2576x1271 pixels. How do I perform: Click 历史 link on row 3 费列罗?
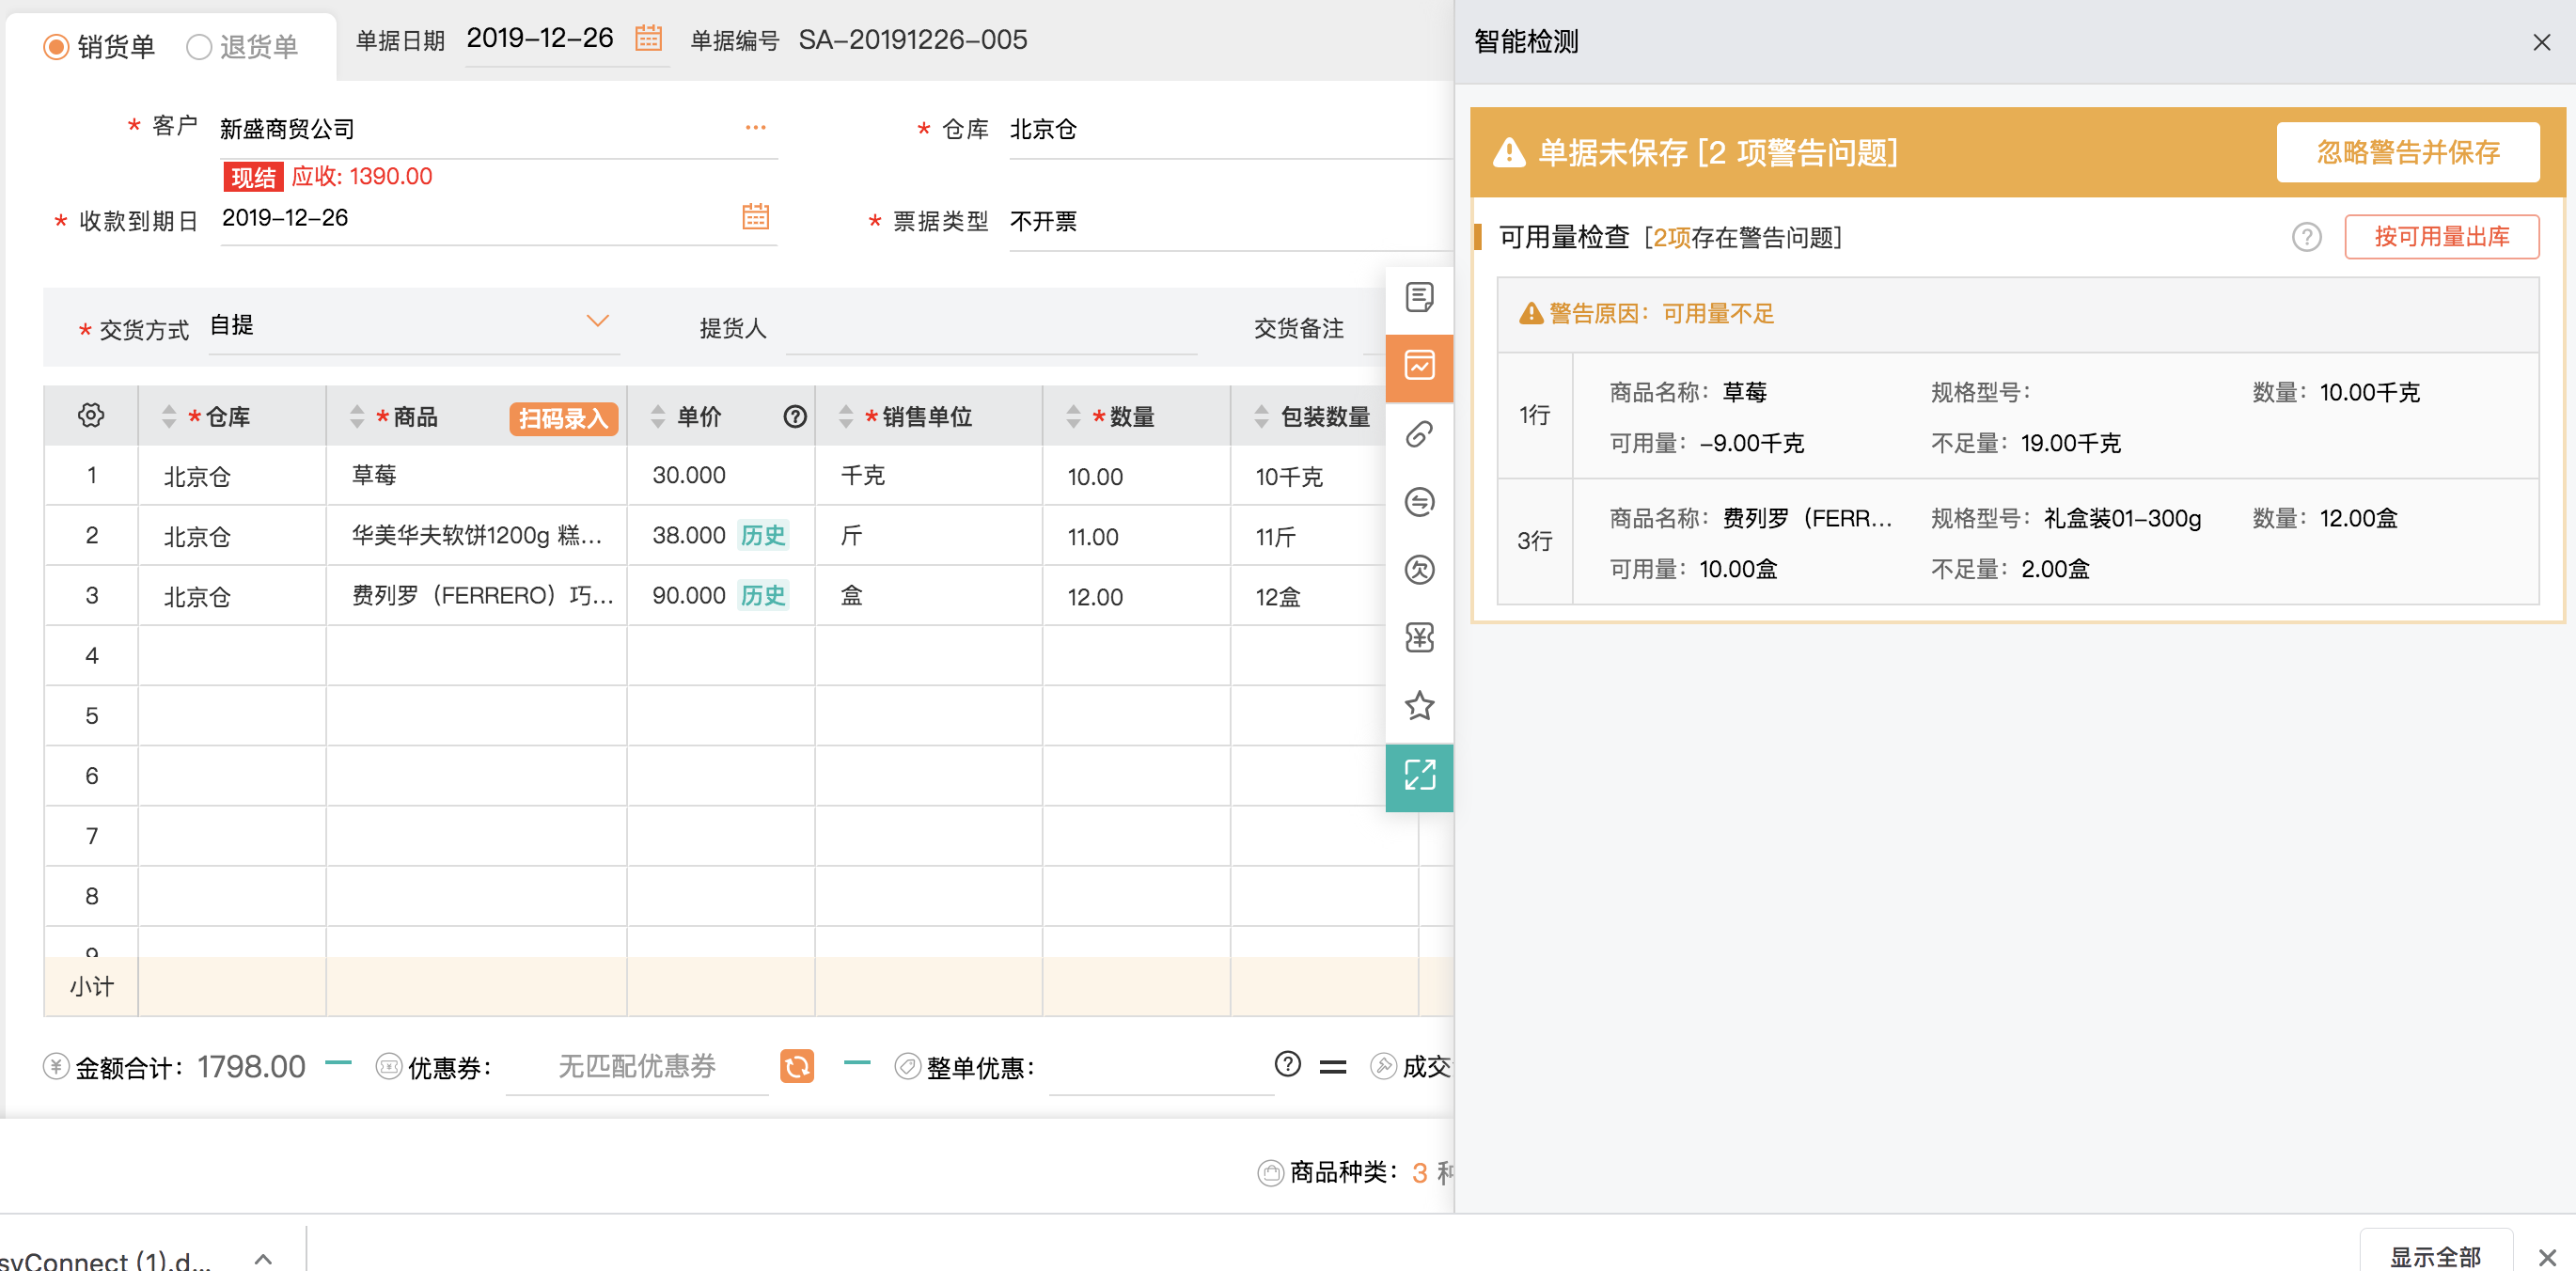(764, 596)
